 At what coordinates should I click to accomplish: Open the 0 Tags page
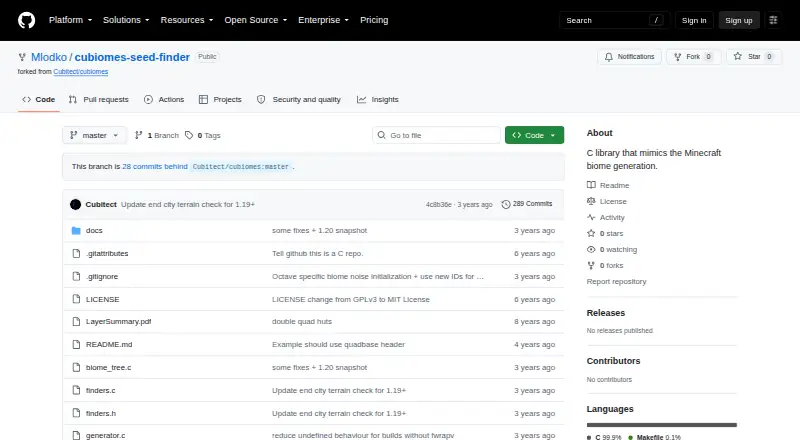(203, 135)
